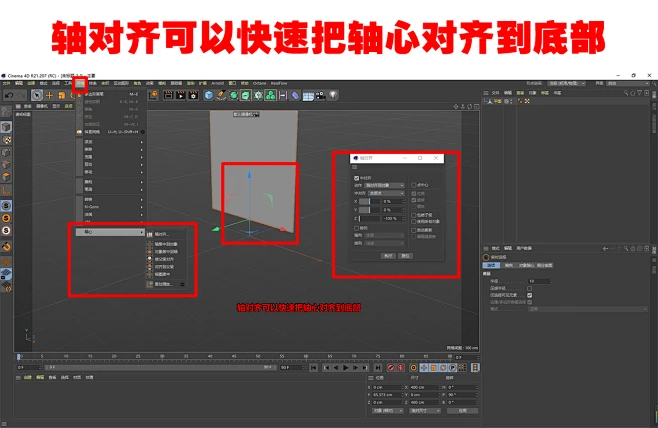Viewport: 658px width, 428px height.
Task: Open the 动作 dropdown in the axis dialog
Action: [x=385, y=185]
